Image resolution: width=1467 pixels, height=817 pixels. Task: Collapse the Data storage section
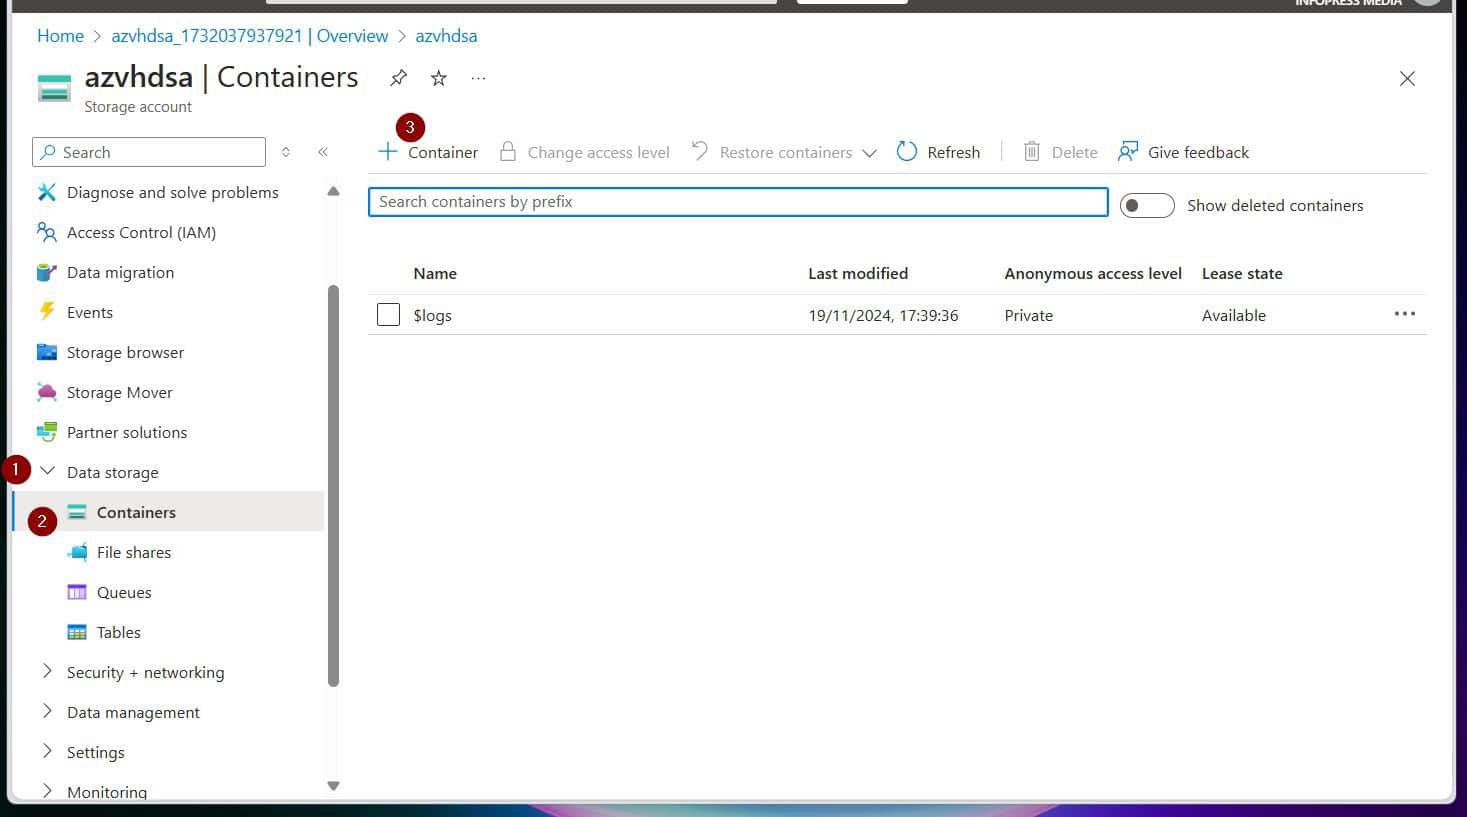coord(47,471)
